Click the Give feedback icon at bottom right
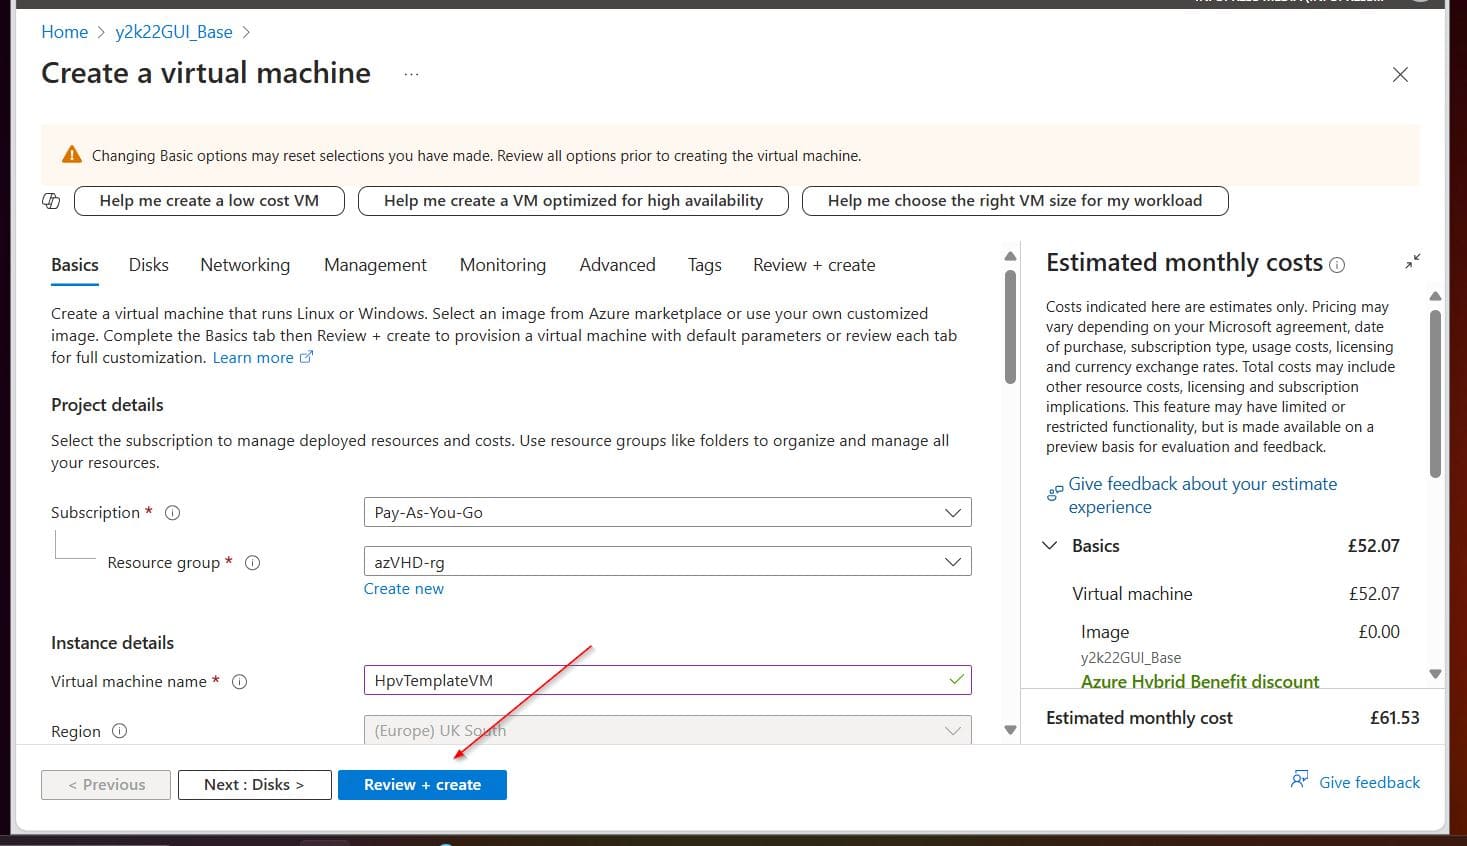Viewport: 1467px width, 846px height. click(x=1298, y=779)
